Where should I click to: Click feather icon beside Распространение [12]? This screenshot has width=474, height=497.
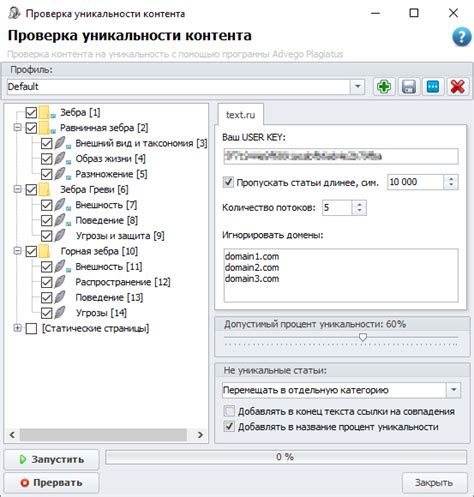click(x=59, y=282)
